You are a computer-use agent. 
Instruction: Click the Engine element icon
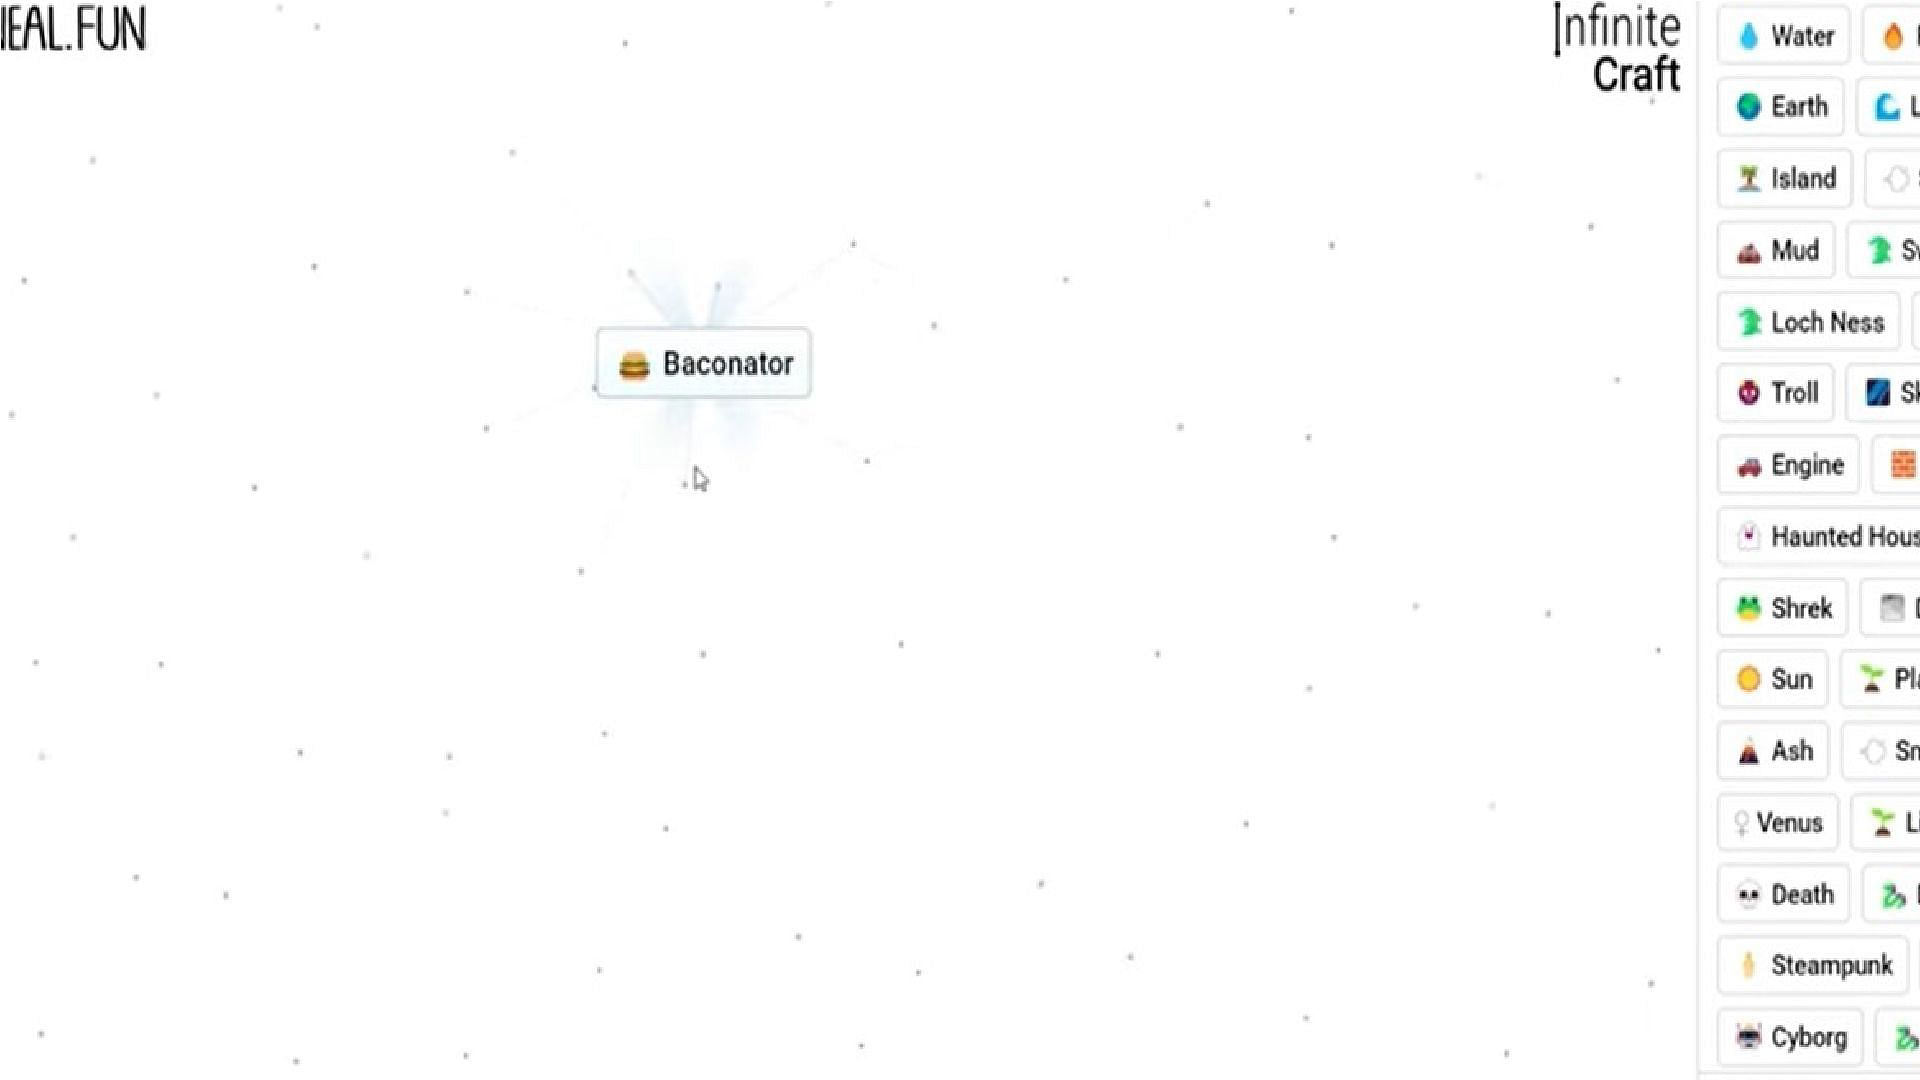click(1746, 464)
